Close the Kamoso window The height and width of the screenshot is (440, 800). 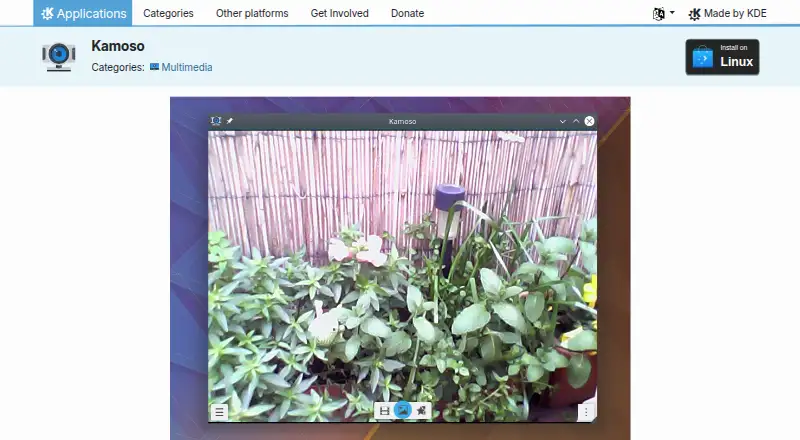[589, 121]
